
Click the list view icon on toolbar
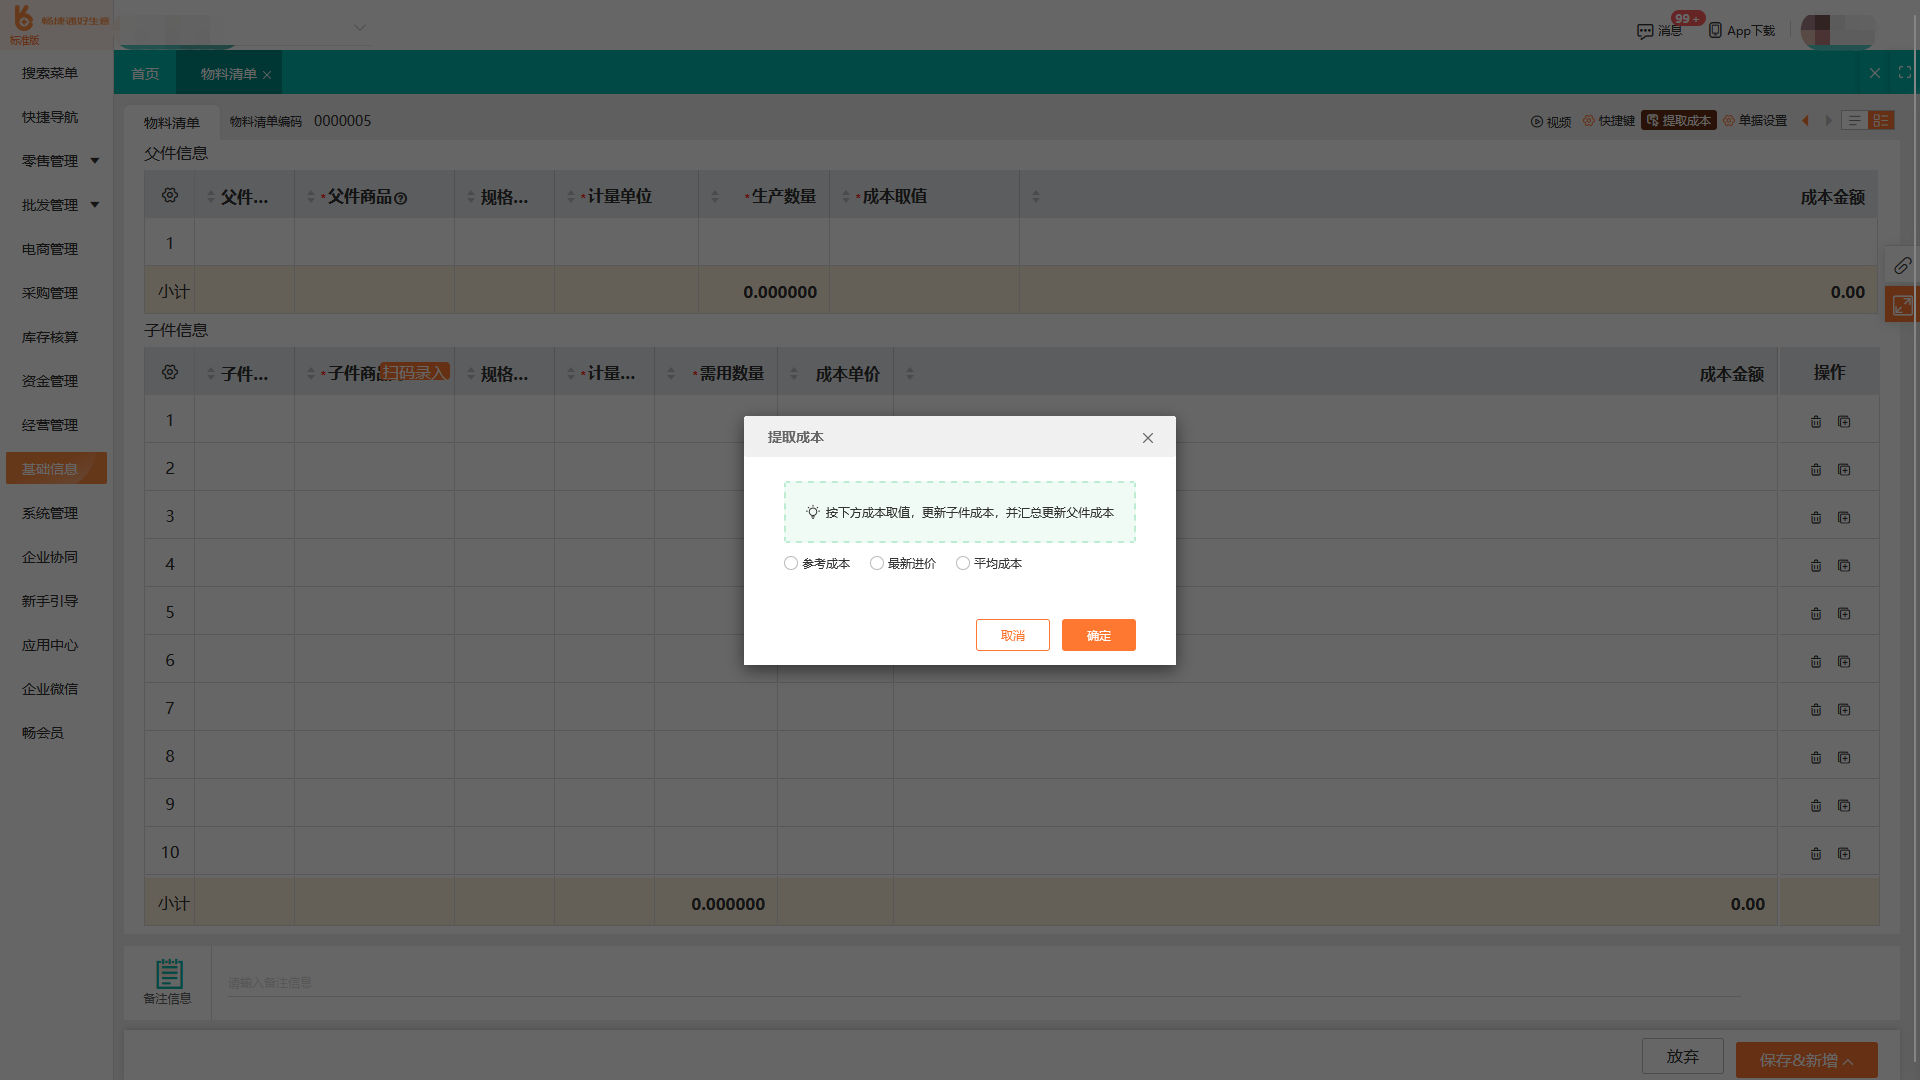(x=1855, y=121)
